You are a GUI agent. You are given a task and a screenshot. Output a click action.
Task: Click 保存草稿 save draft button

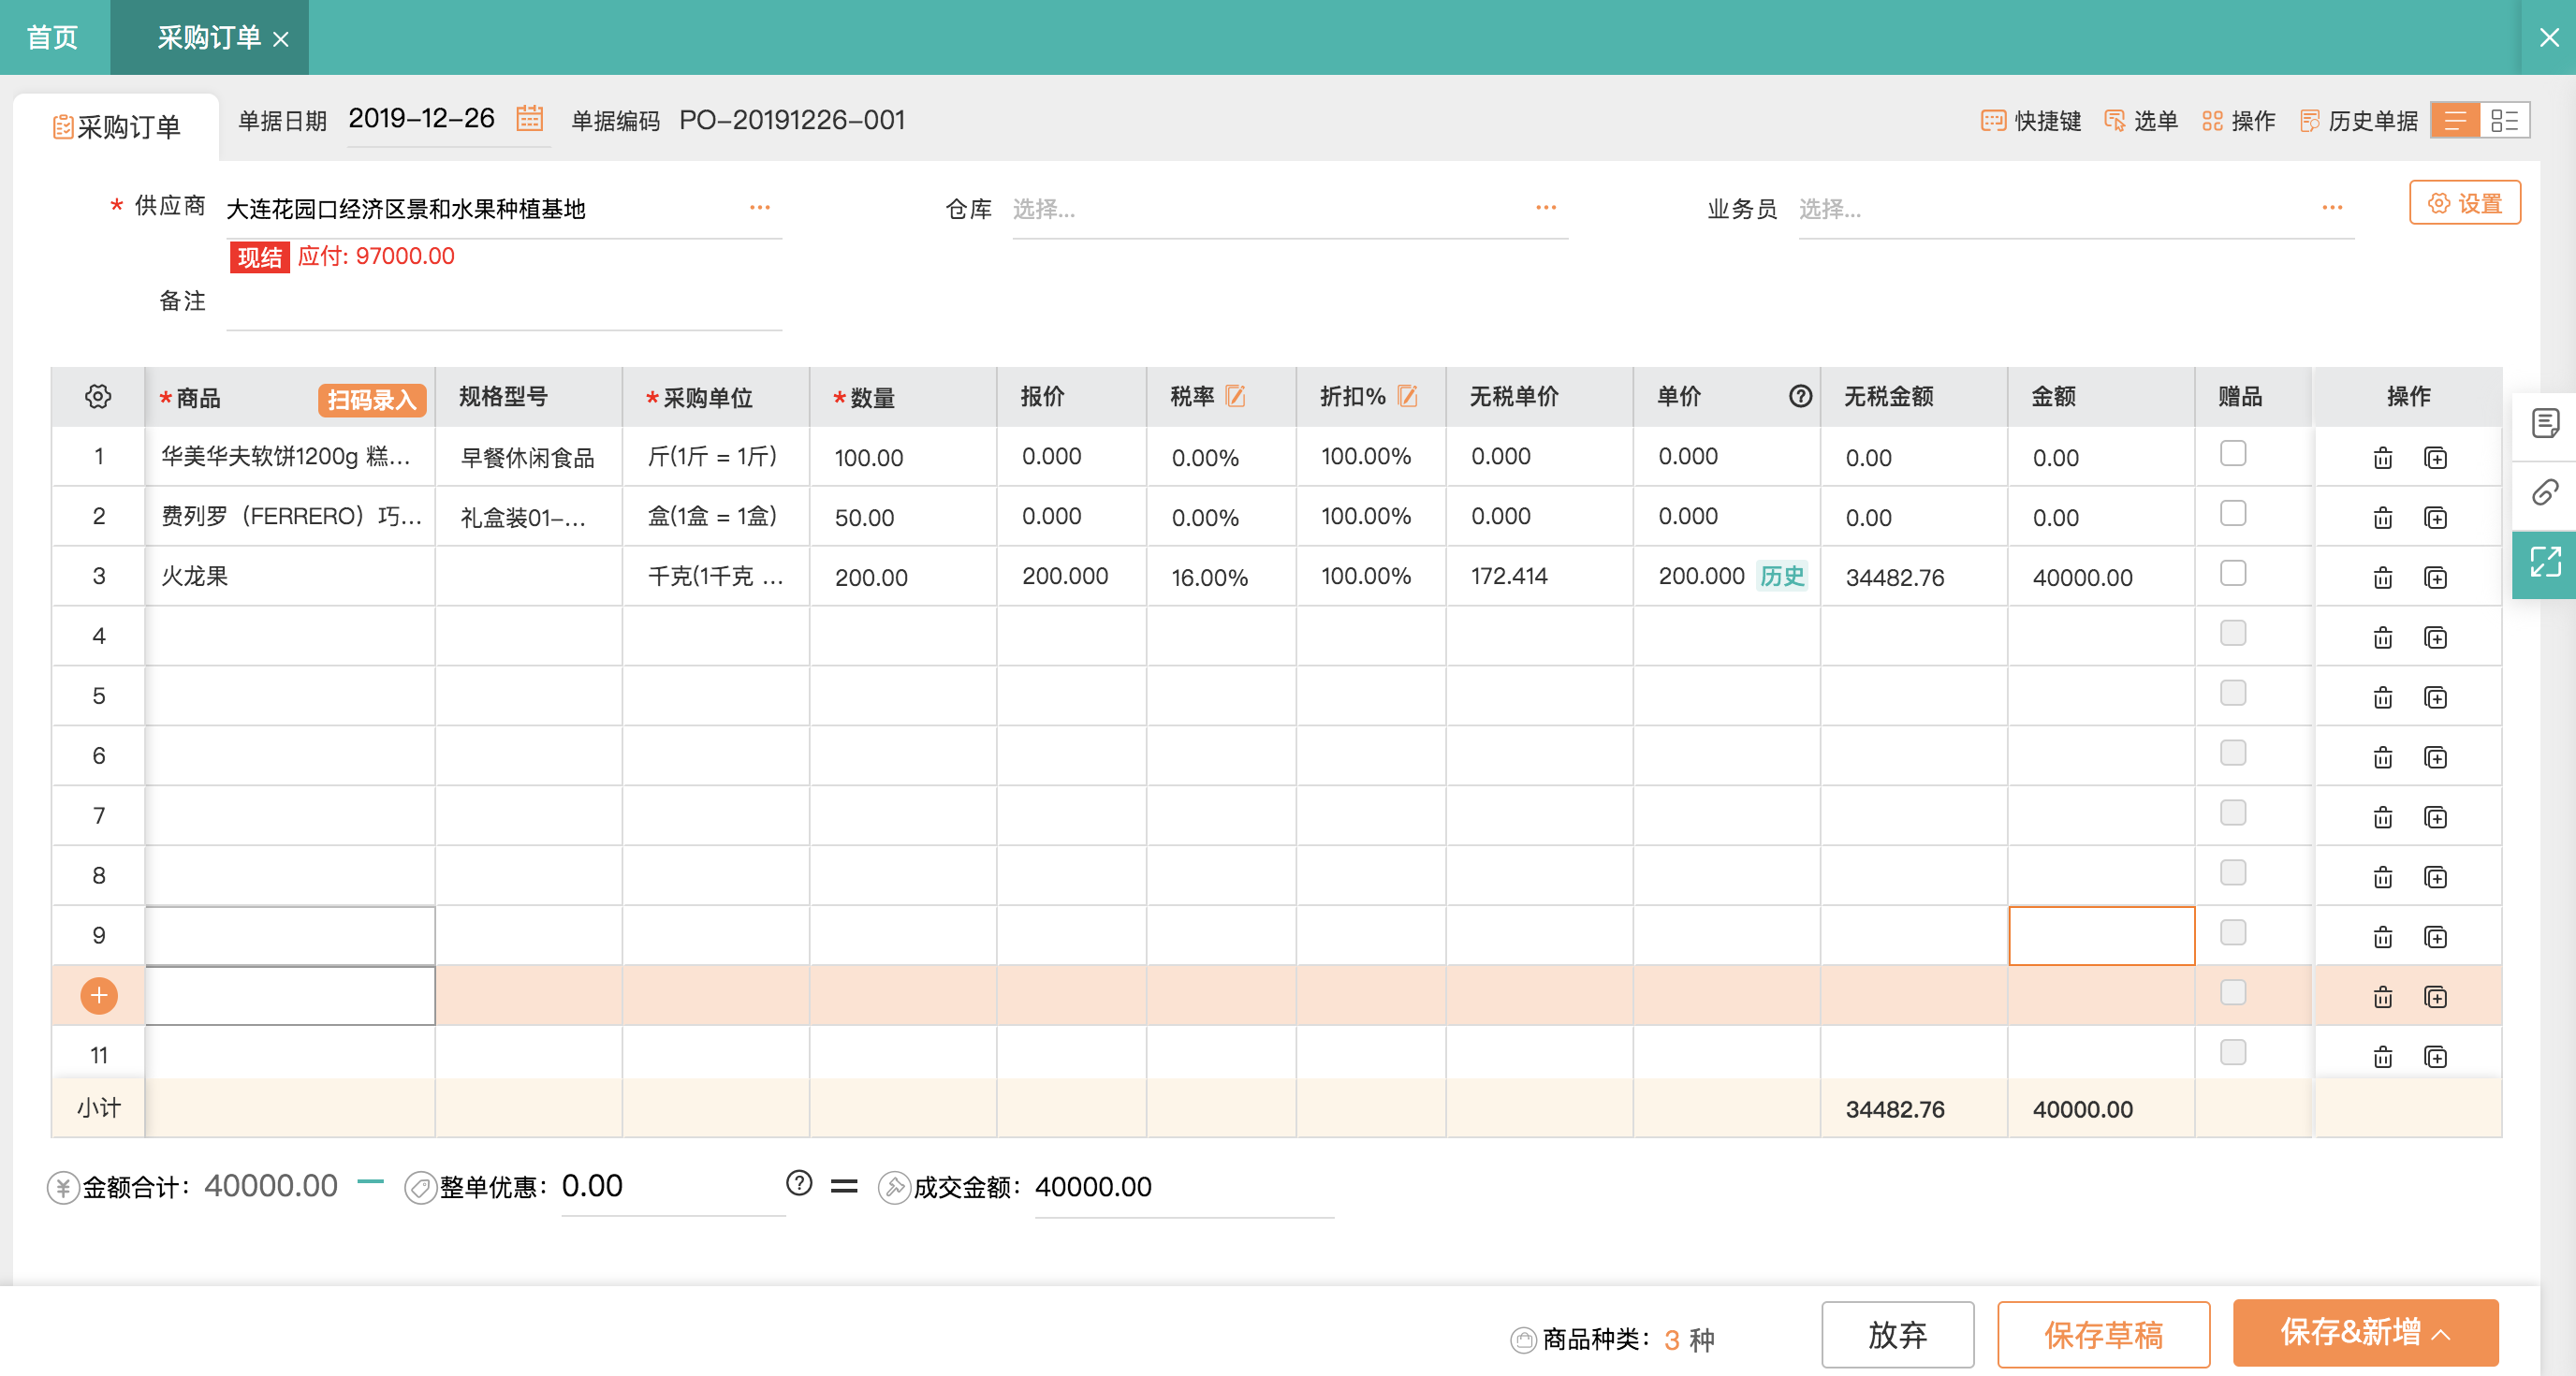pos(2100,1332)
